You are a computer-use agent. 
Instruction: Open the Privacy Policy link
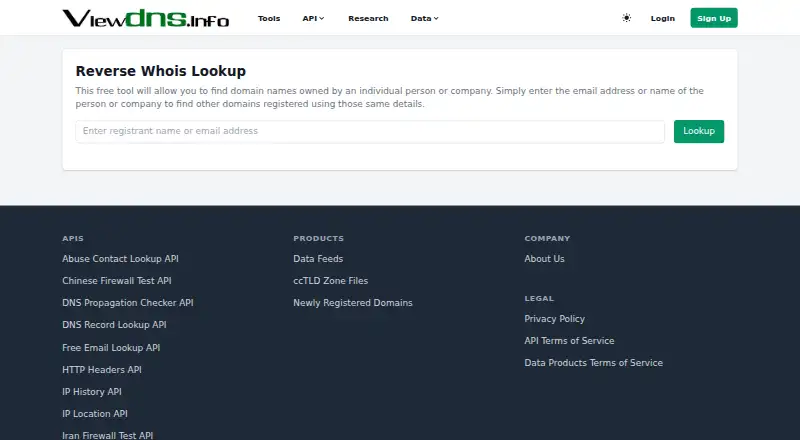tap(555, 319)
